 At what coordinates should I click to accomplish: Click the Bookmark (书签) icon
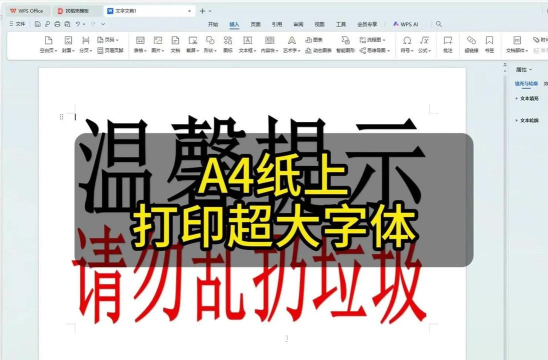coord(489,41)
